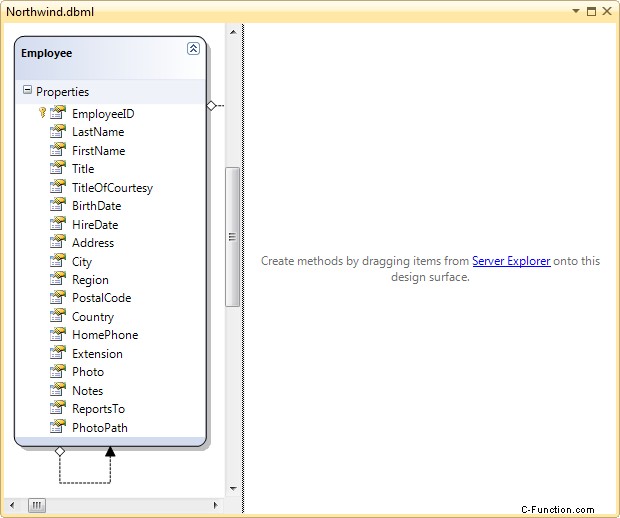Select the FirstName property
Viewport: 620px width, 518px height.
(98, 151)
